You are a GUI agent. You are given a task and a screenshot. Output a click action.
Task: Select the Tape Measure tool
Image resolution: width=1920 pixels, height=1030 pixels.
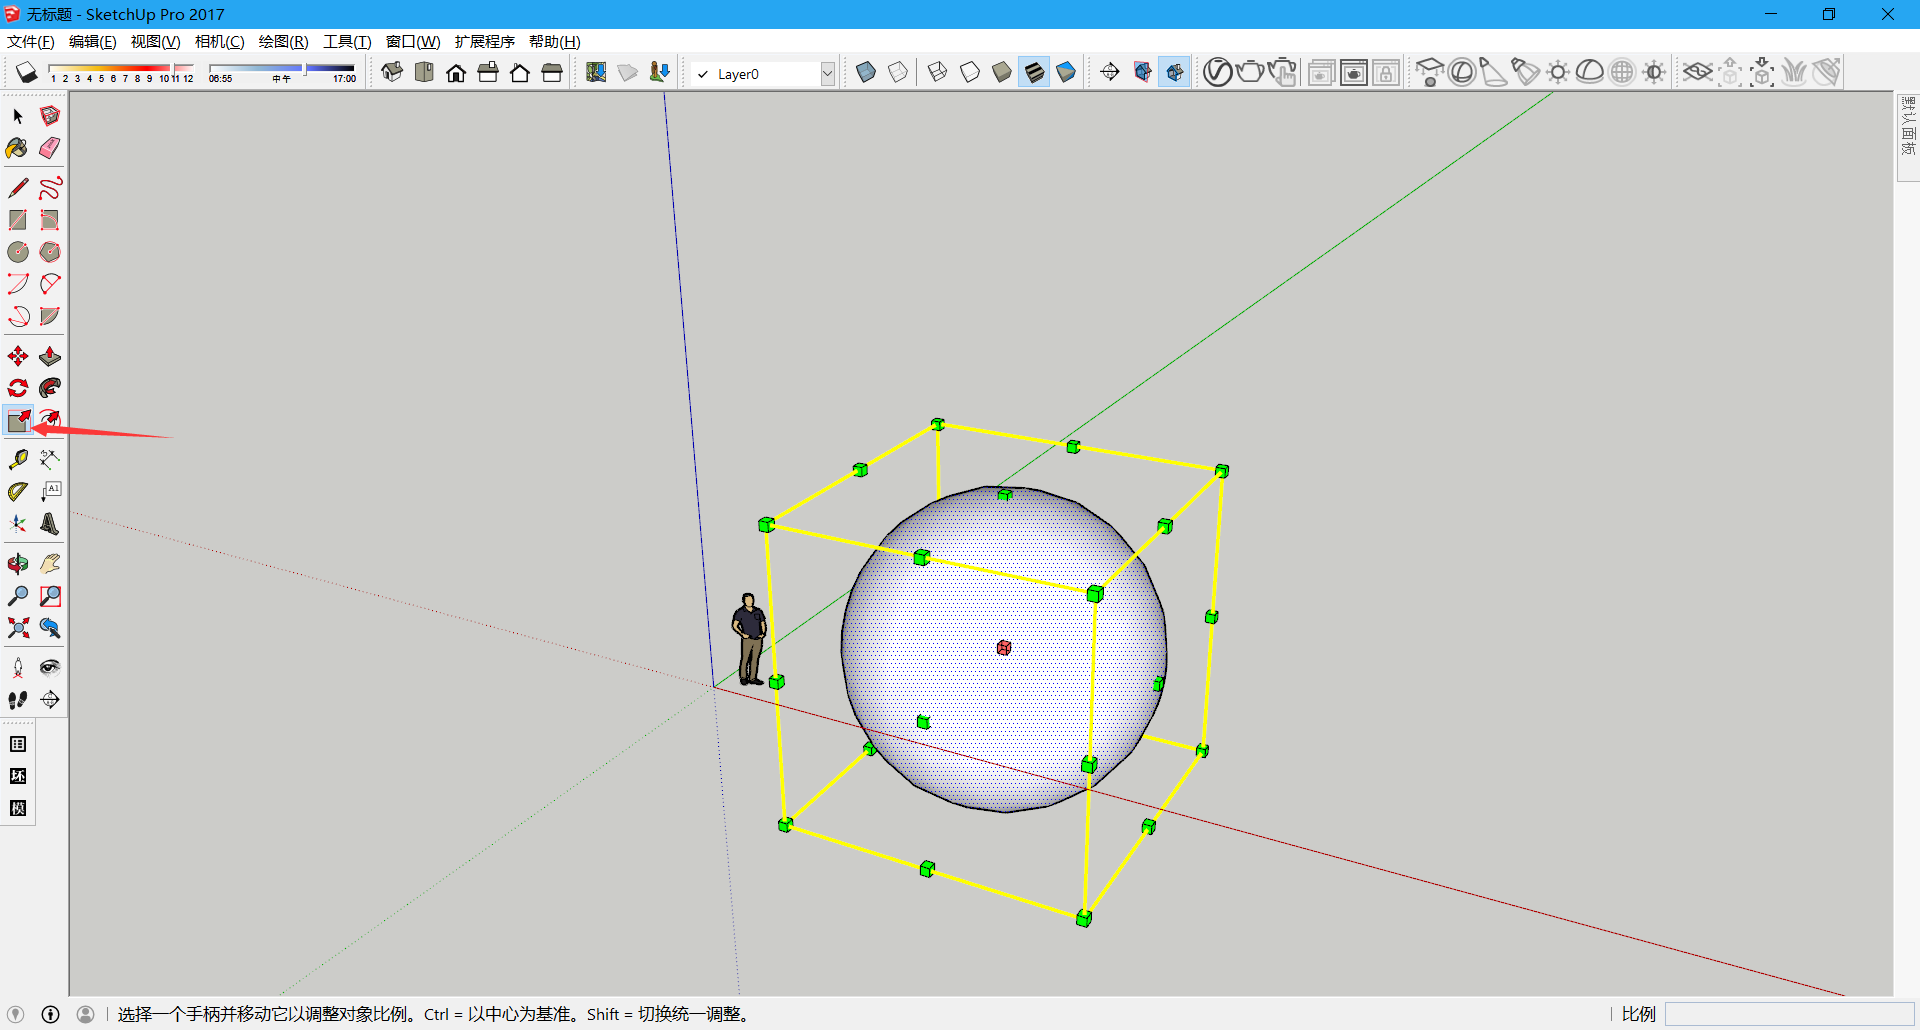pyautogui.click(x=17, y=460)
